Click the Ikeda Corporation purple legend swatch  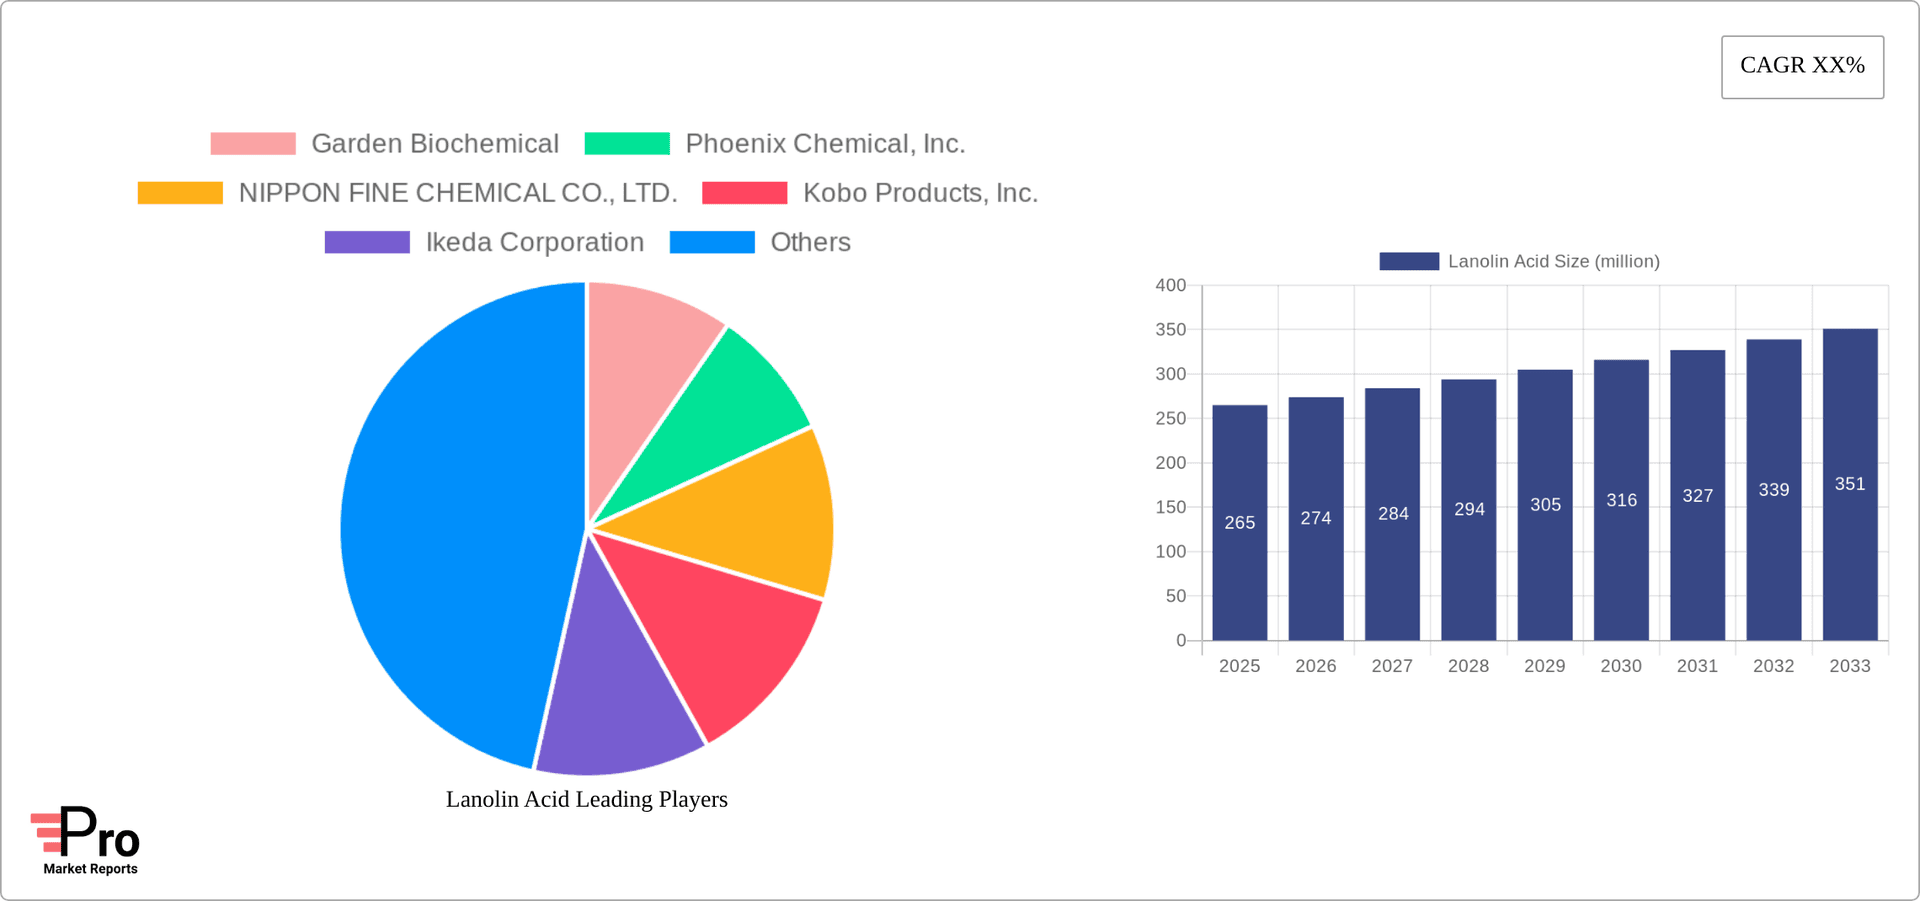coord(367,241)
